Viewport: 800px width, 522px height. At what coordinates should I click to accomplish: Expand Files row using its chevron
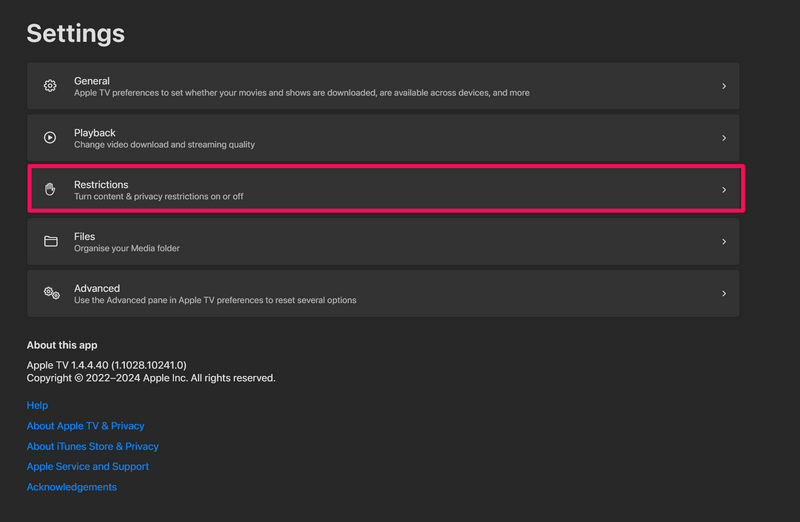pyautogui.click(x=723, y=241)
